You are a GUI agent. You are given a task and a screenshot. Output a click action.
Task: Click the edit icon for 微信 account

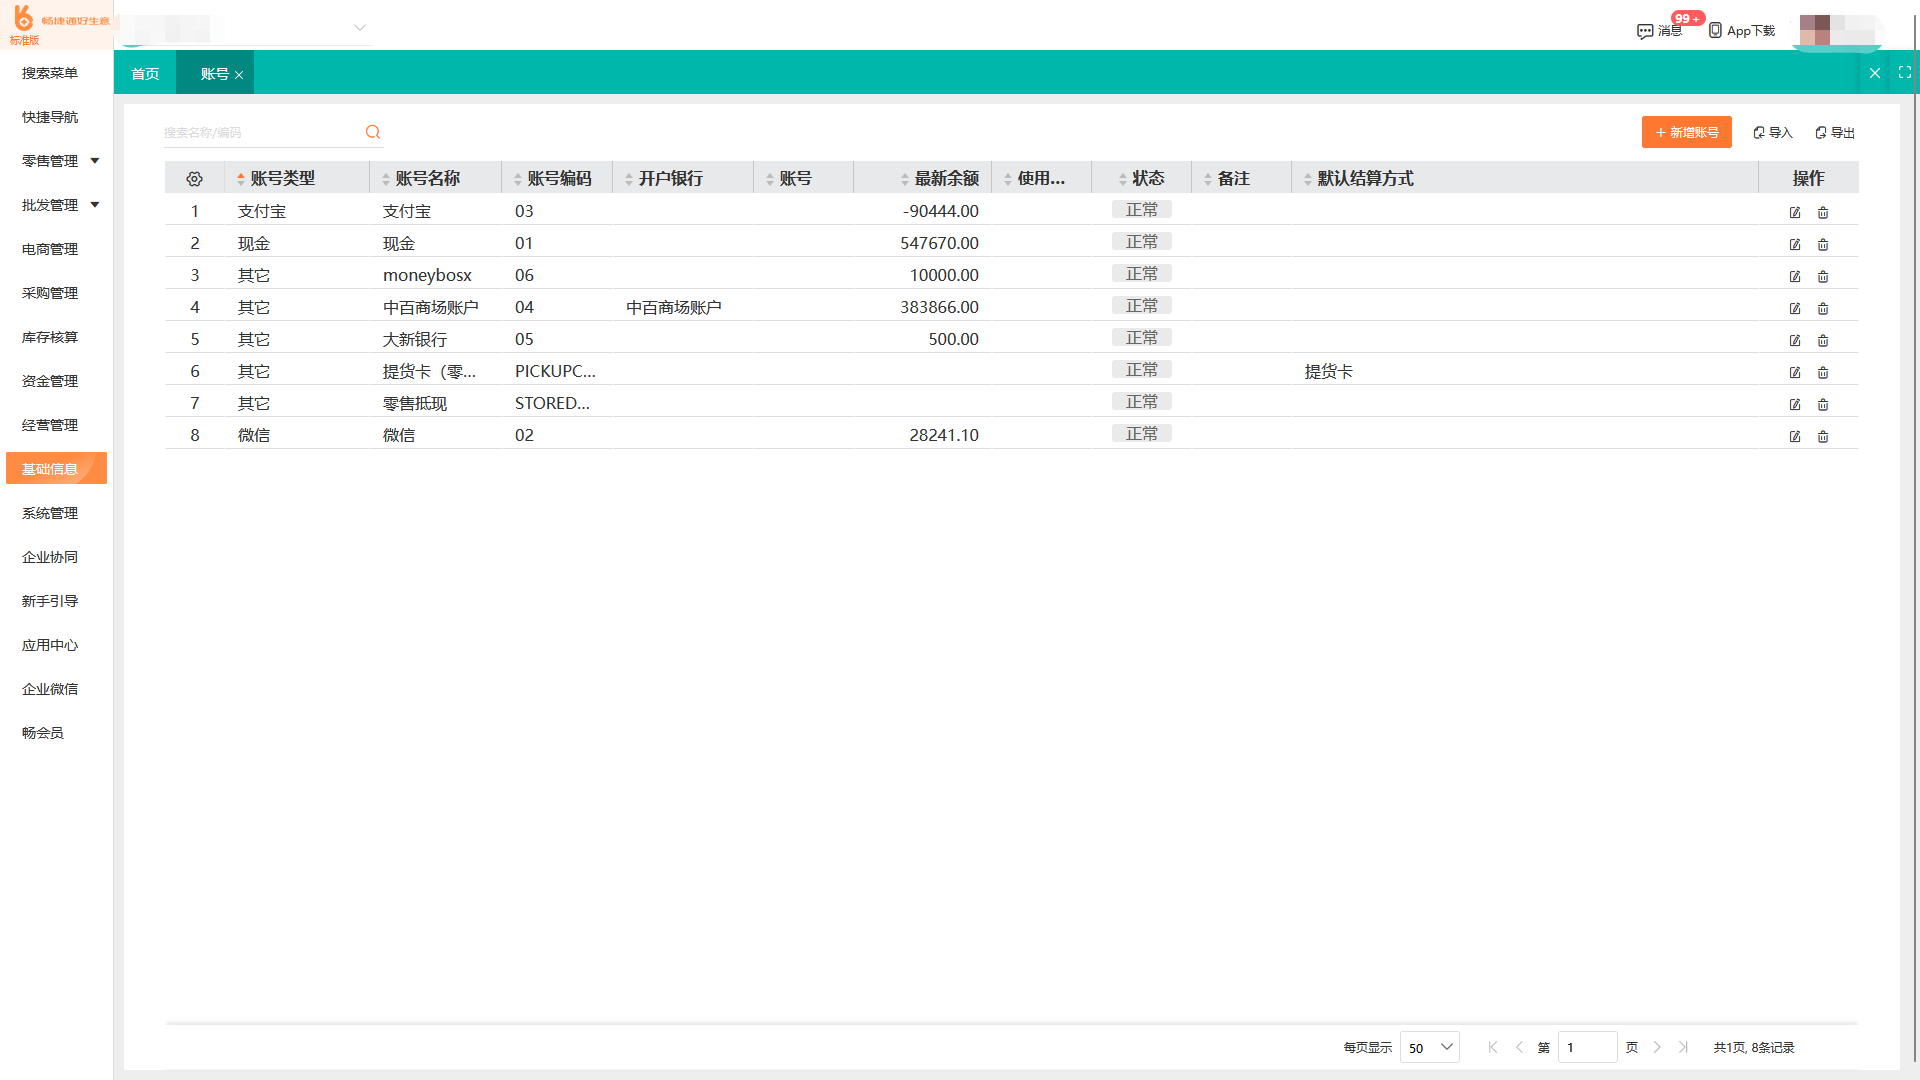click(1795, 434)
